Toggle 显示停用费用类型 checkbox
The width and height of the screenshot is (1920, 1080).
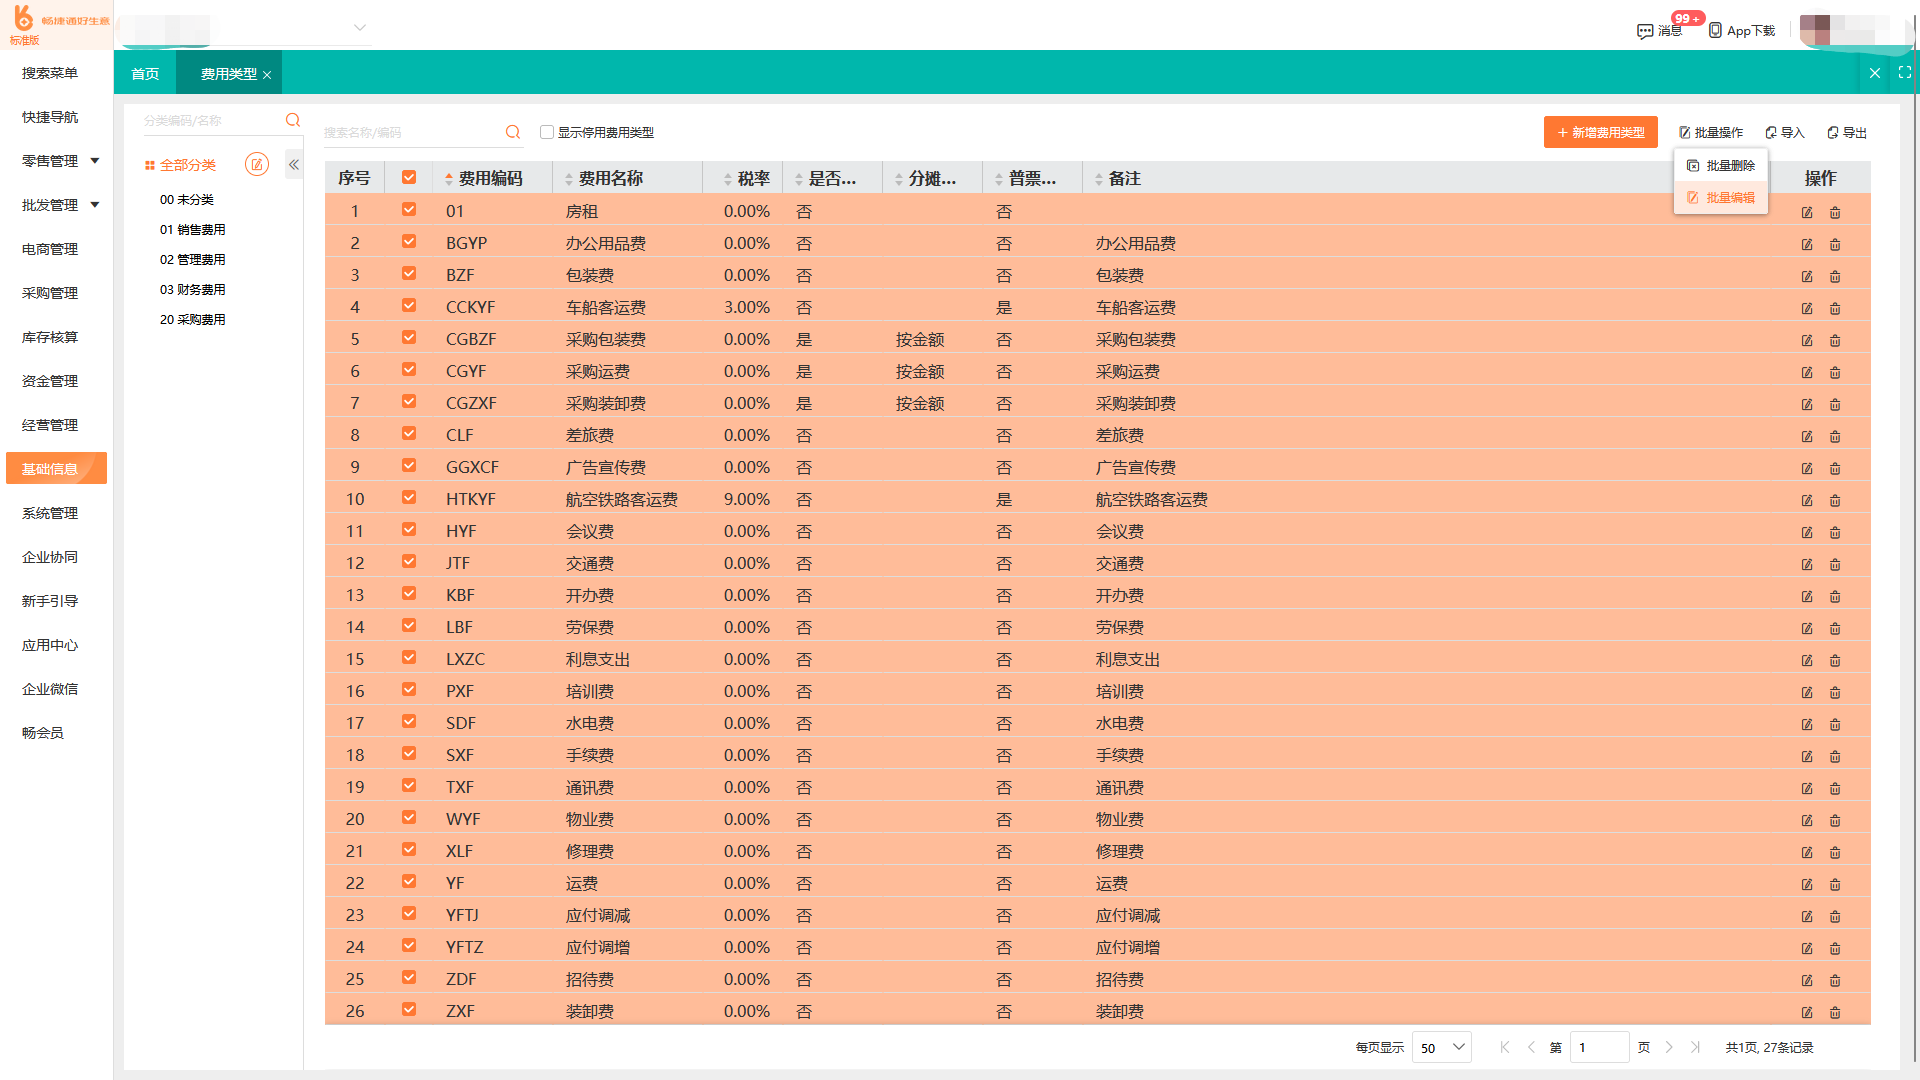(x=545, y=131)
